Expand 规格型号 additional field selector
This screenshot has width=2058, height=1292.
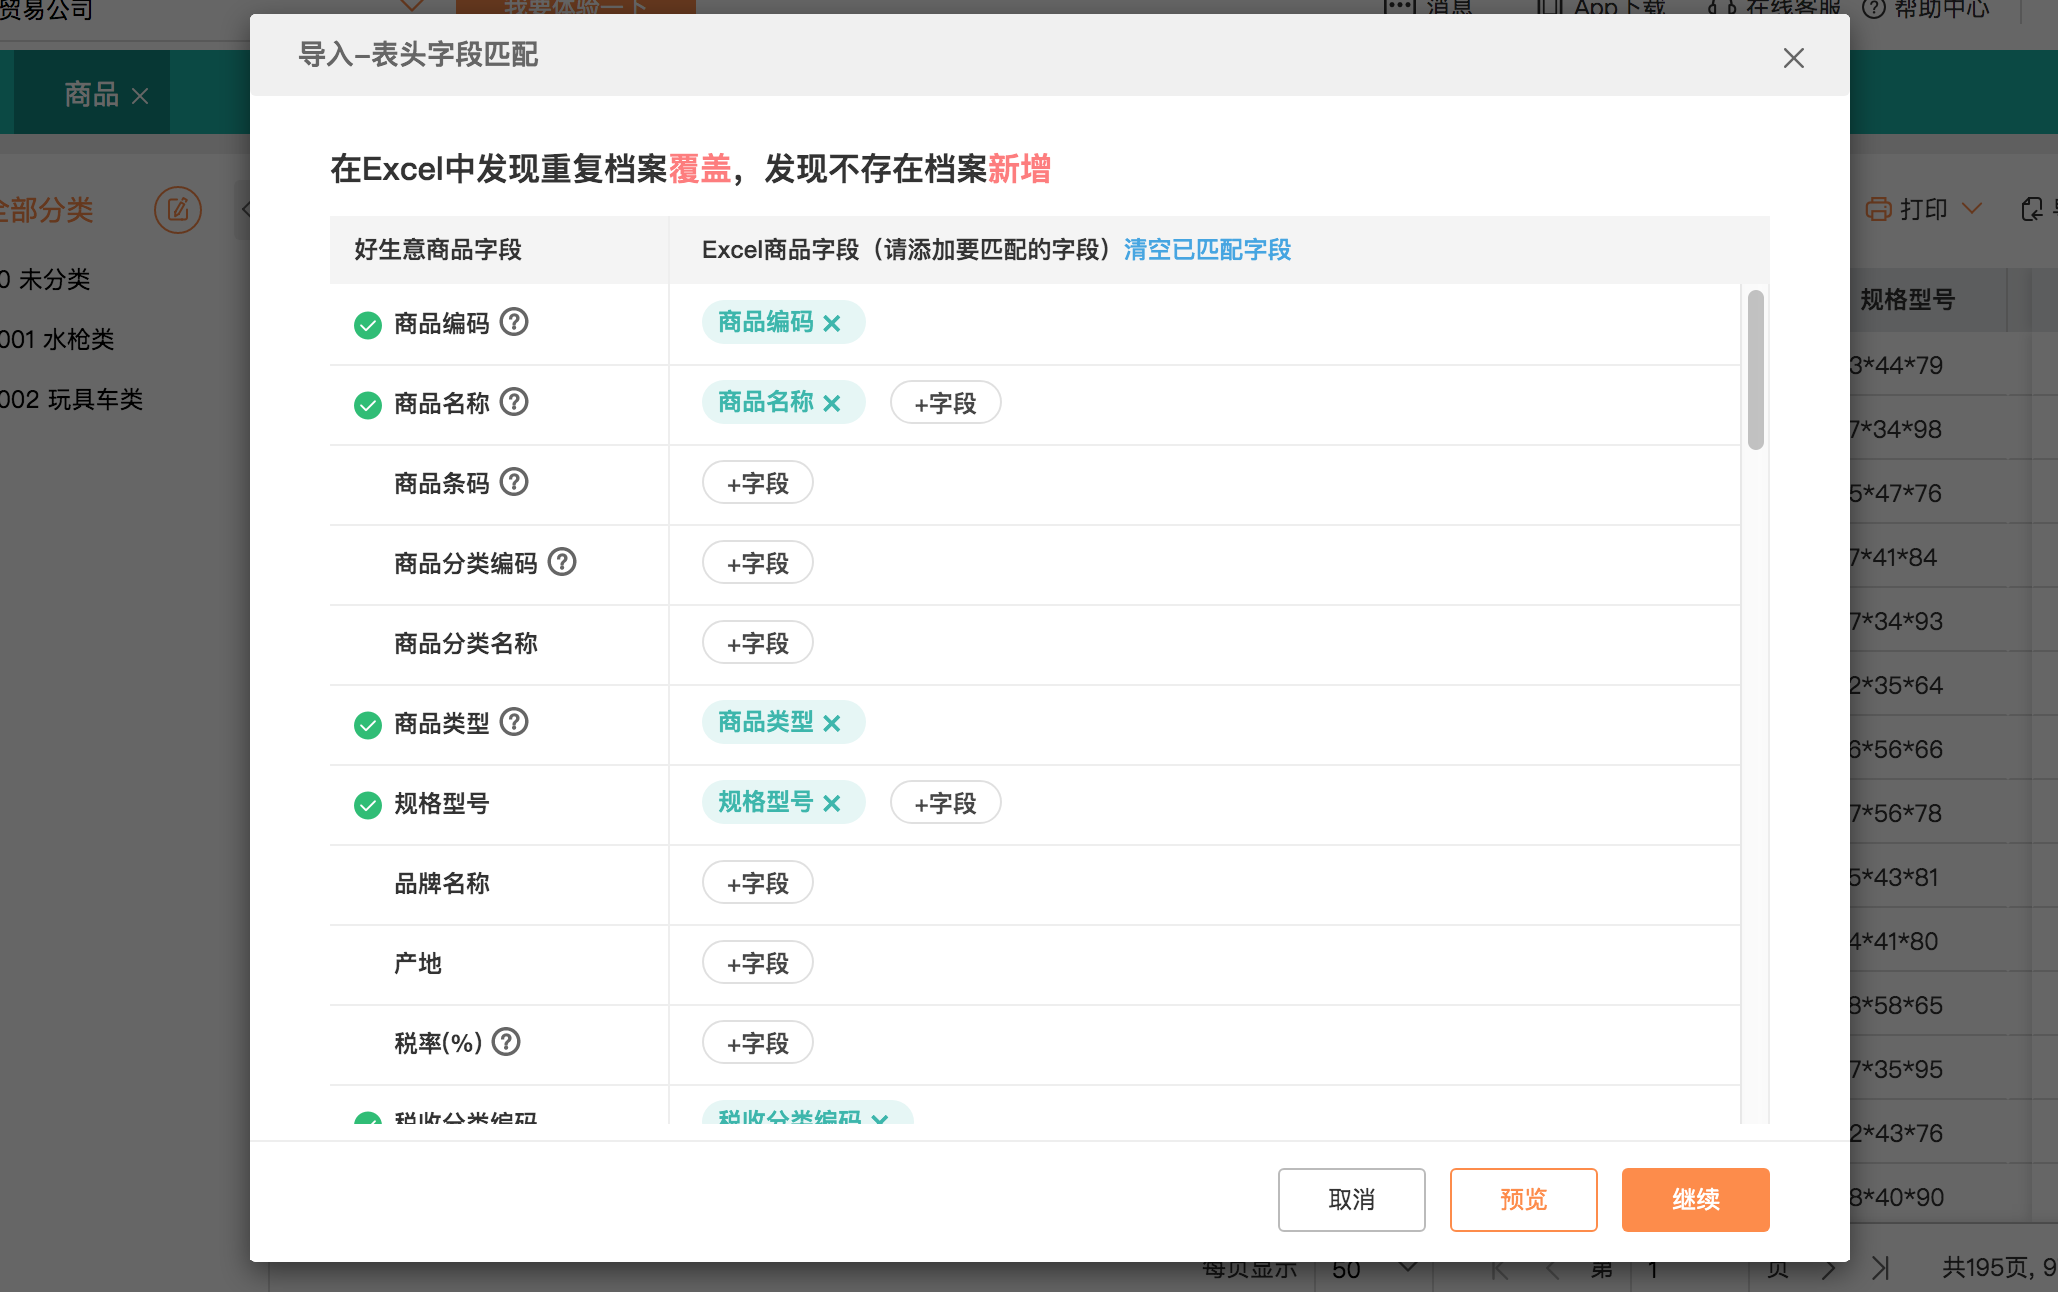click(x=946, y=804)
